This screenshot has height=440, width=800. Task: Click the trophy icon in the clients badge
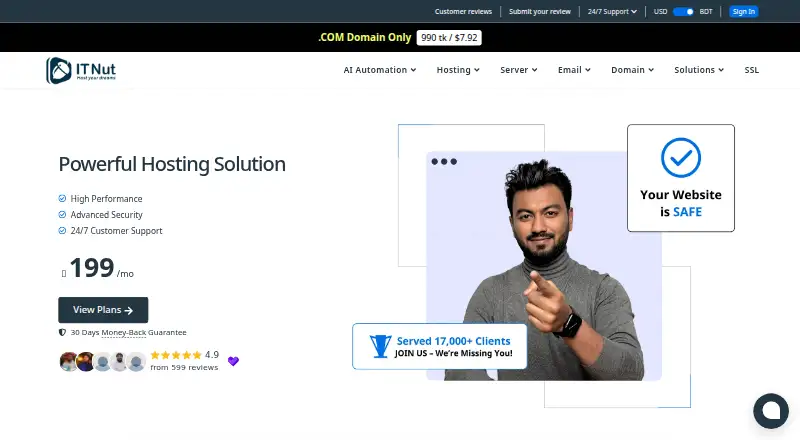click(380, 346)
